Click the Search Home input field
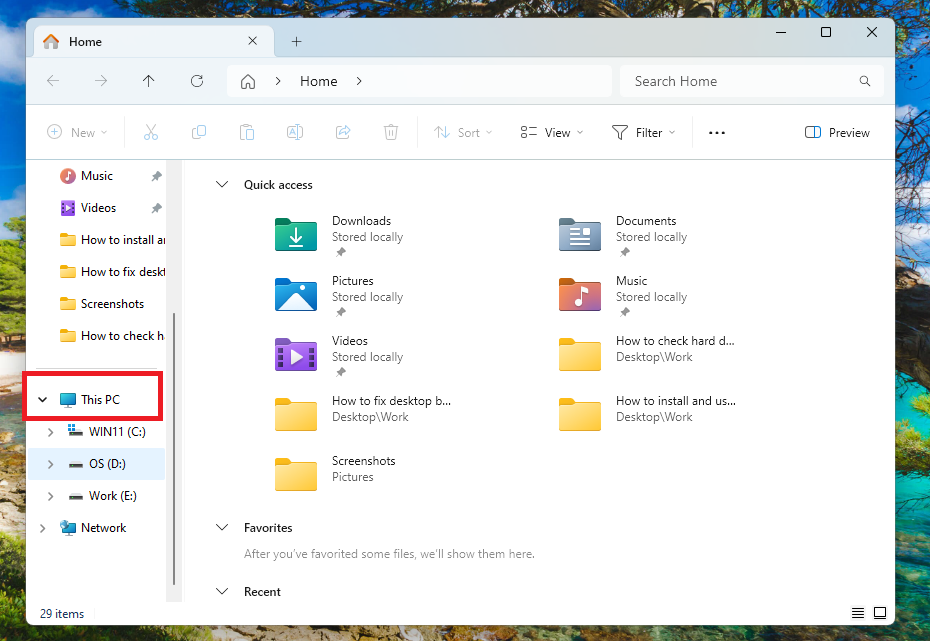This screenshot has height=641, width=930. tap(740, 81)
